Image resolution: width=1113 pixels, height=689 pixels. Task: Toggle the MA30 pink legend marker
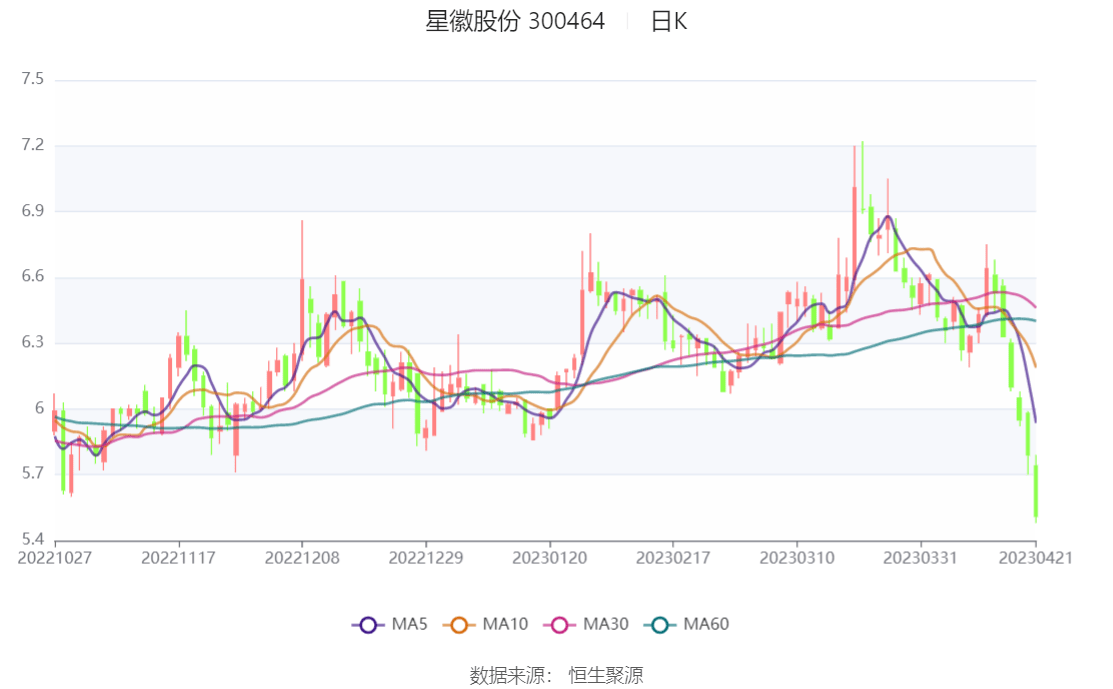pyautogui.click(x=560, y=625)
